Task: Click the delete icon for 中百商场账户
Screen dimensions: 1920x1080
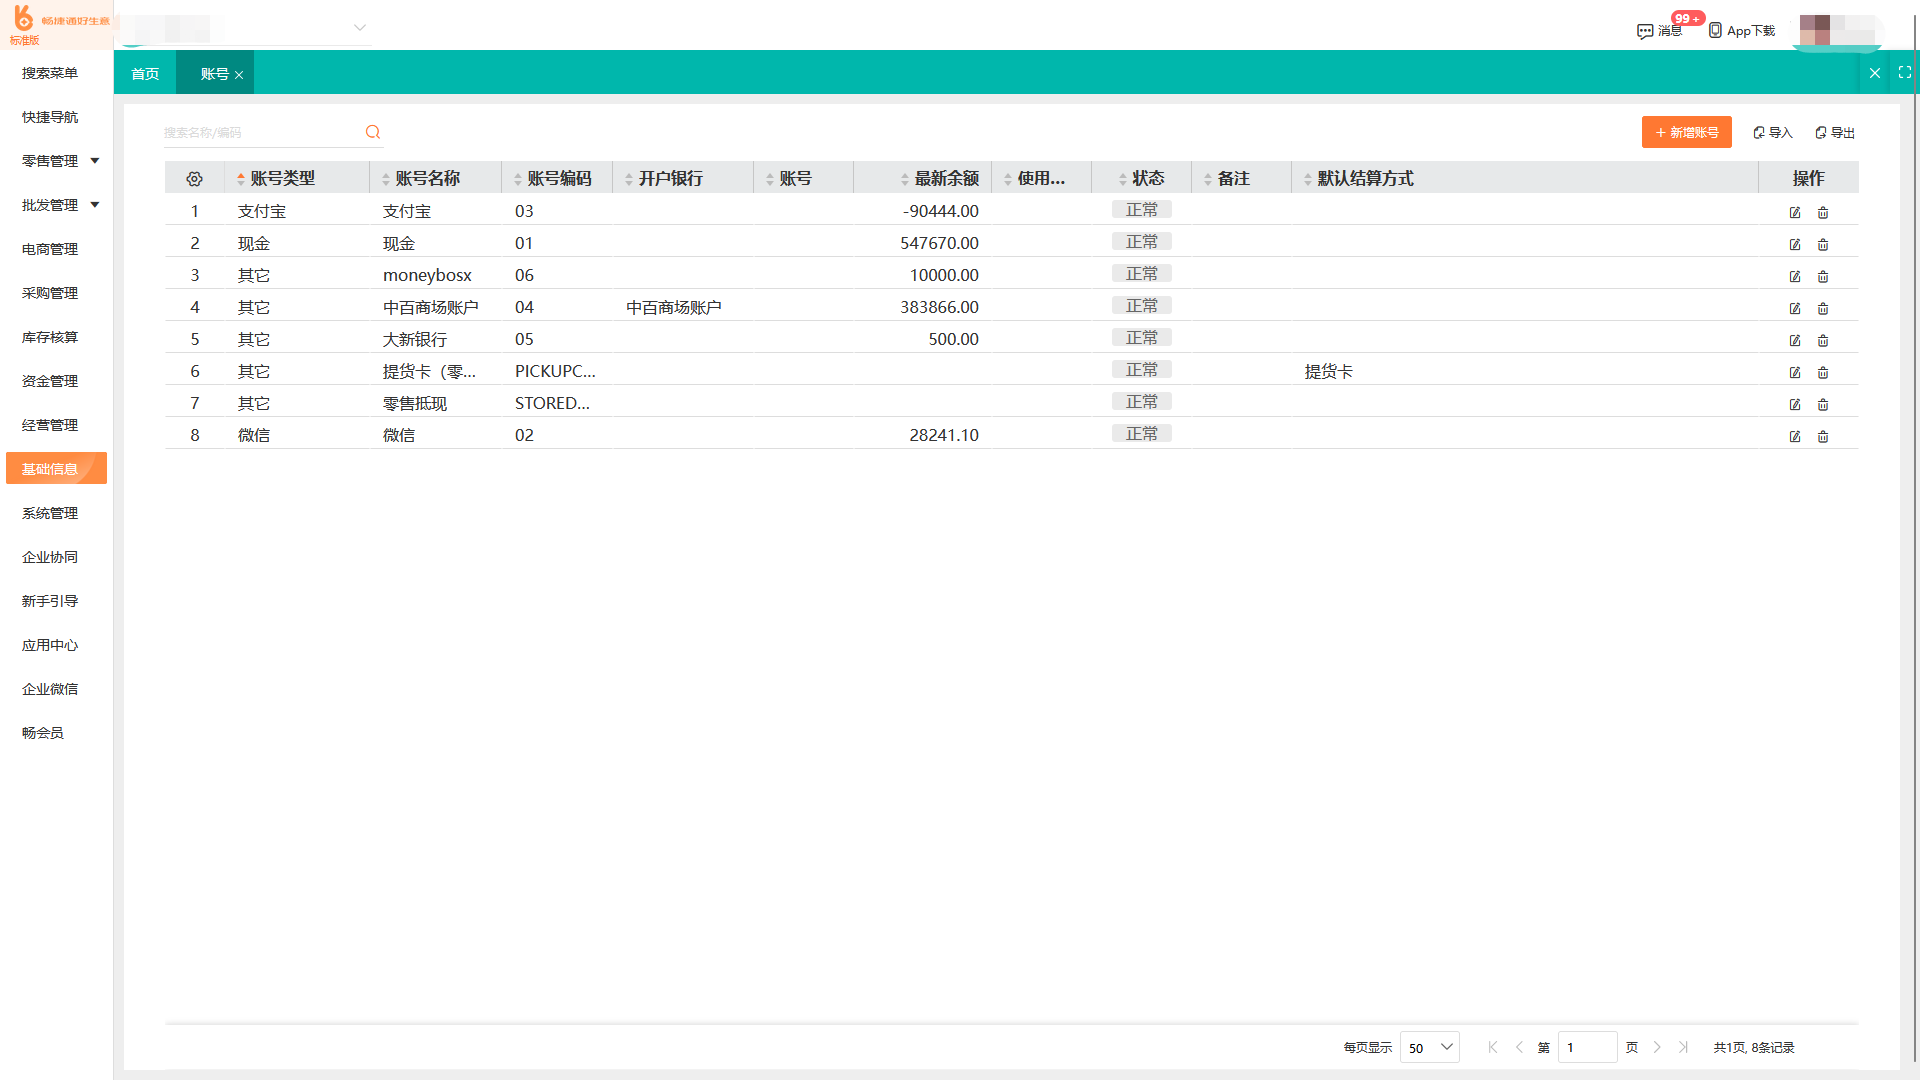Action: point(1822,306)
